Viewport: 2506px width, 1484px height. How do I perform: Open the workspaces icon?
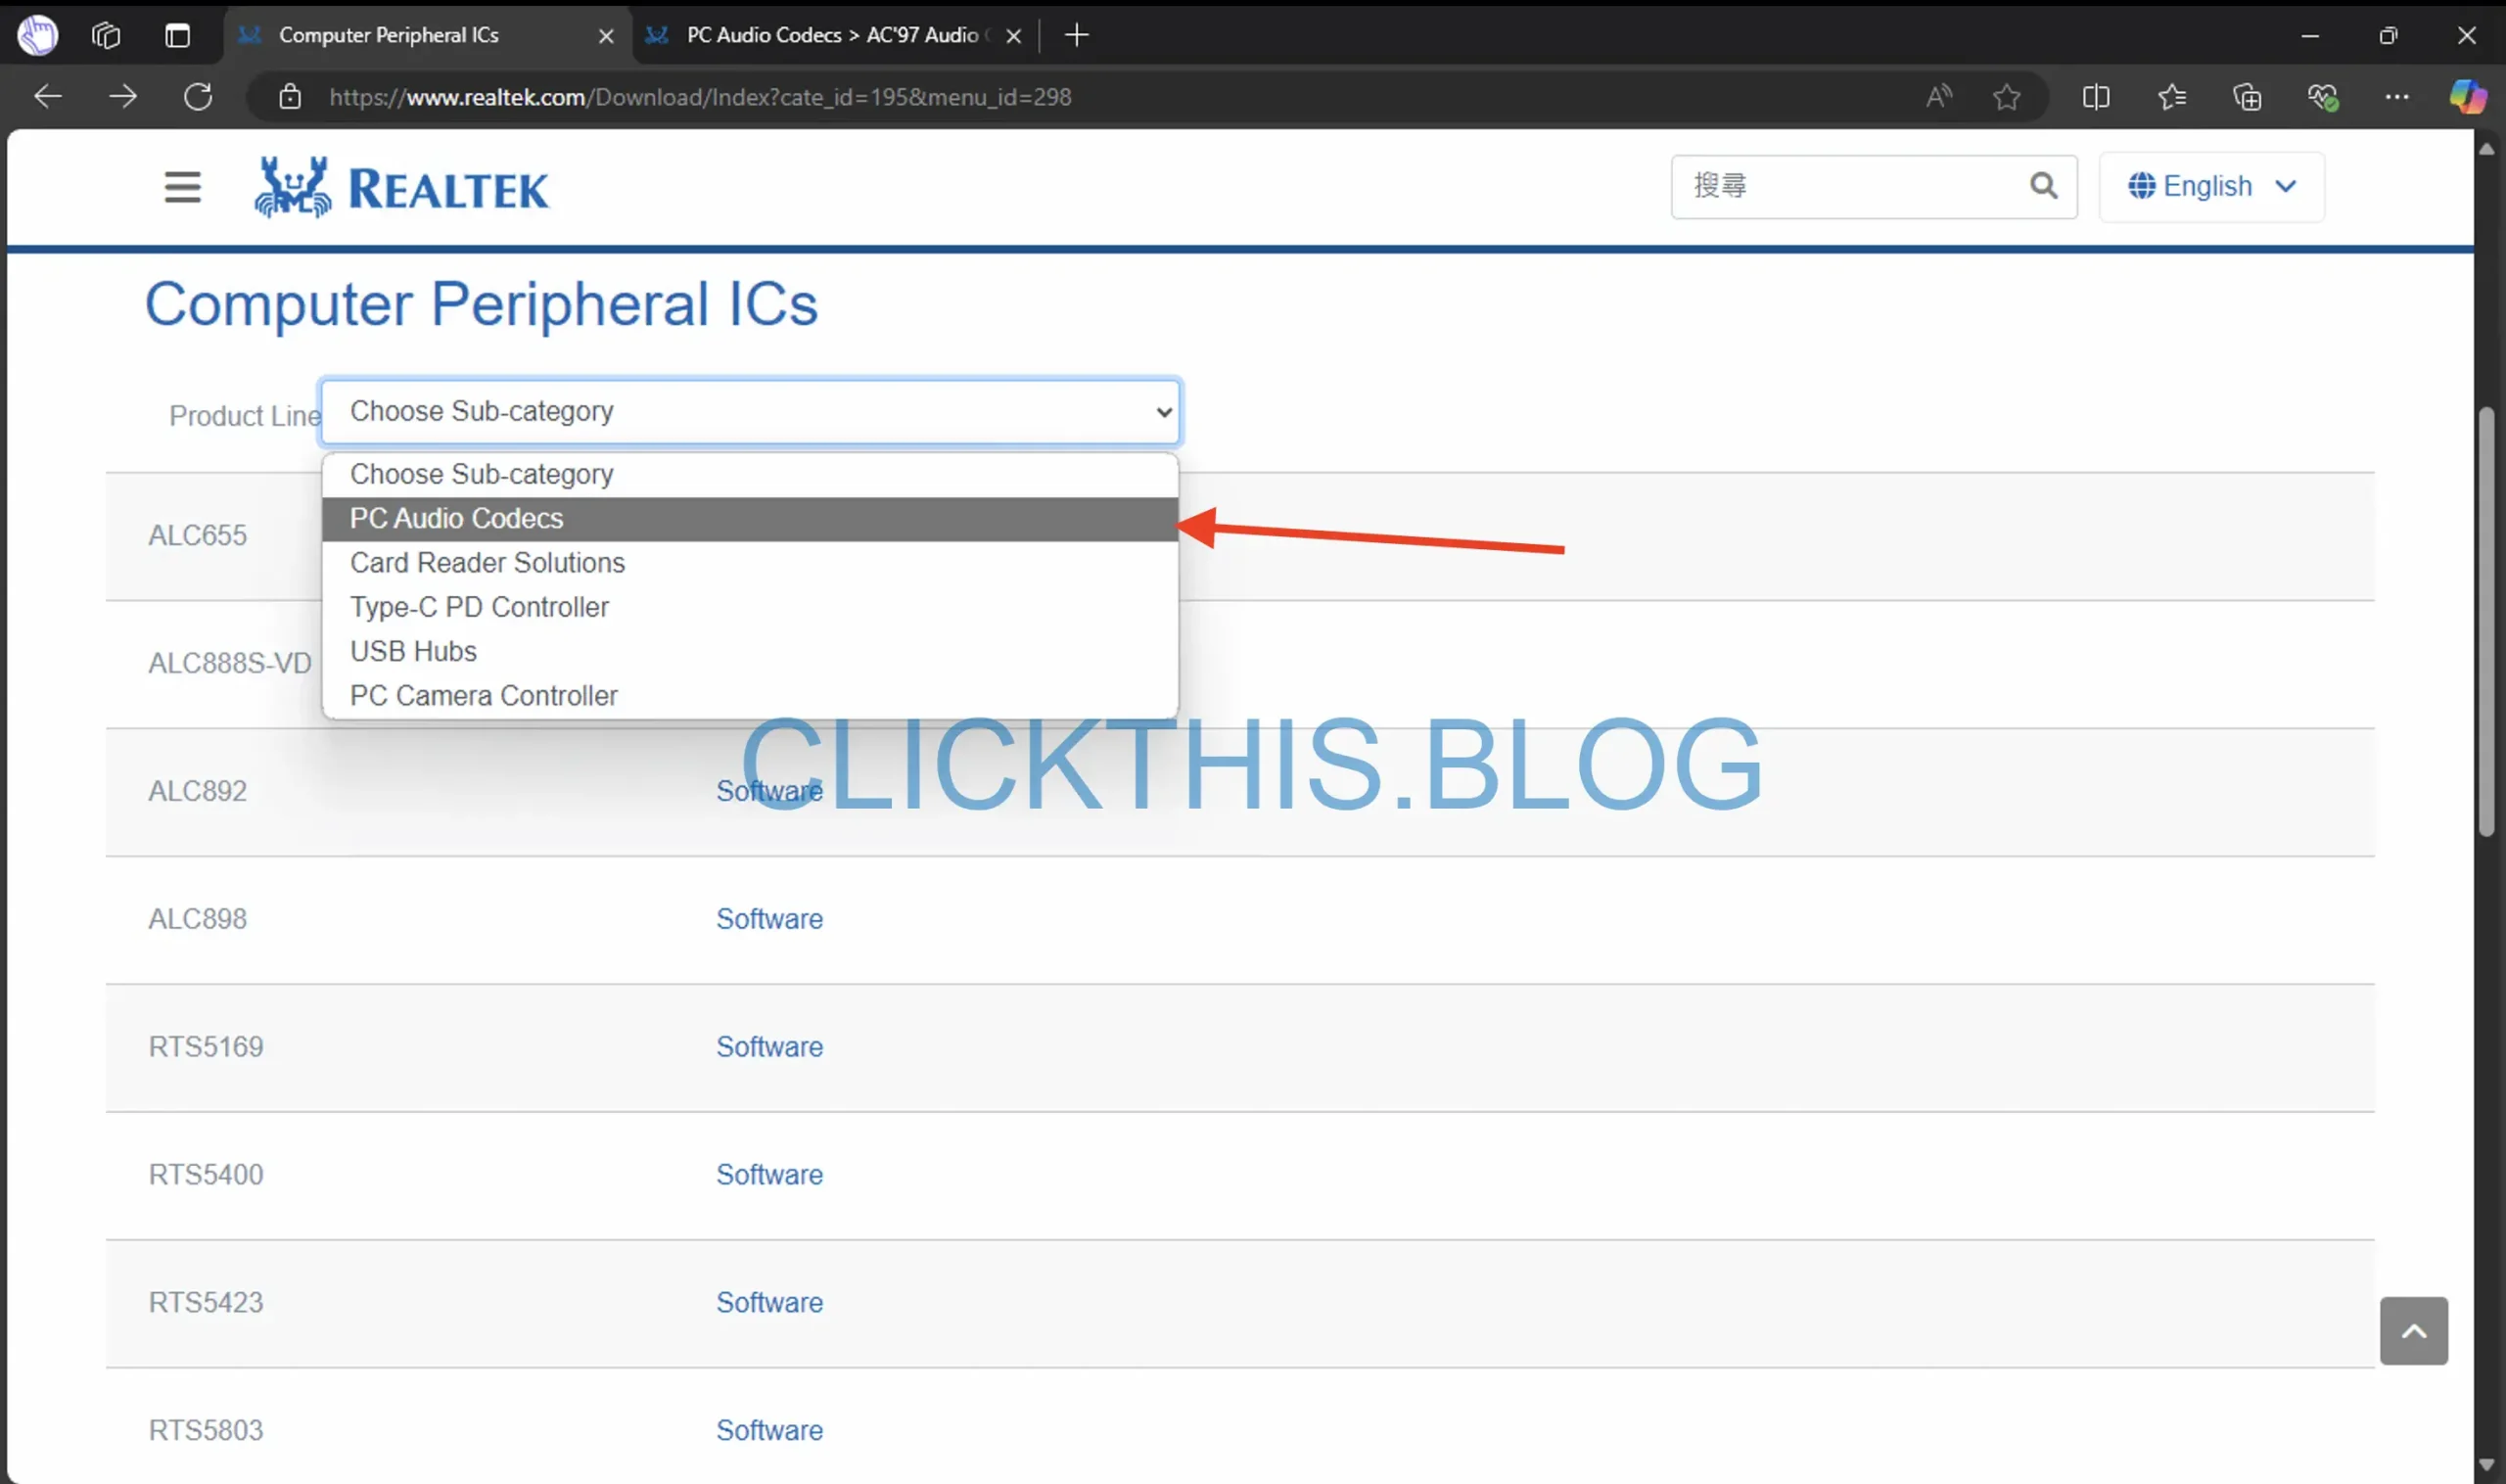106,36
